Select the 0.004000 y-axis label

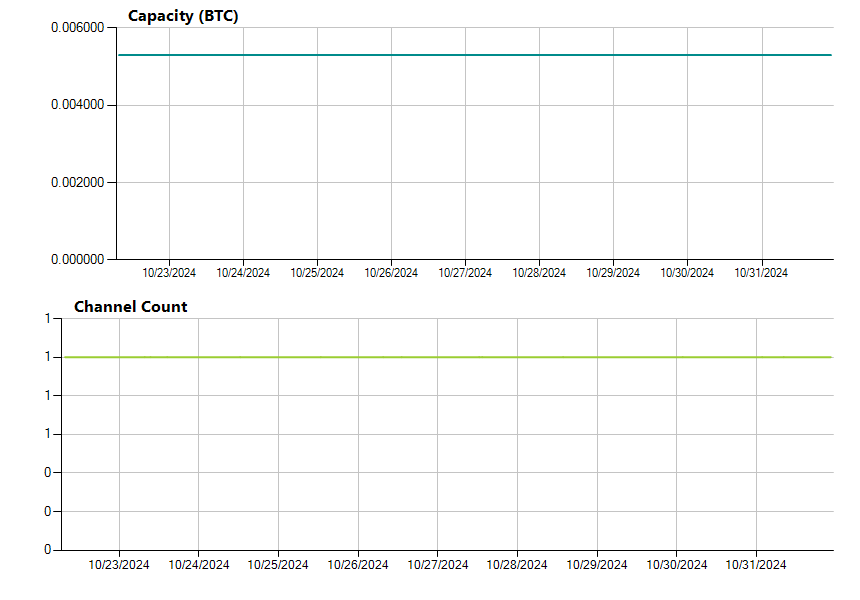tap(77, 105)
